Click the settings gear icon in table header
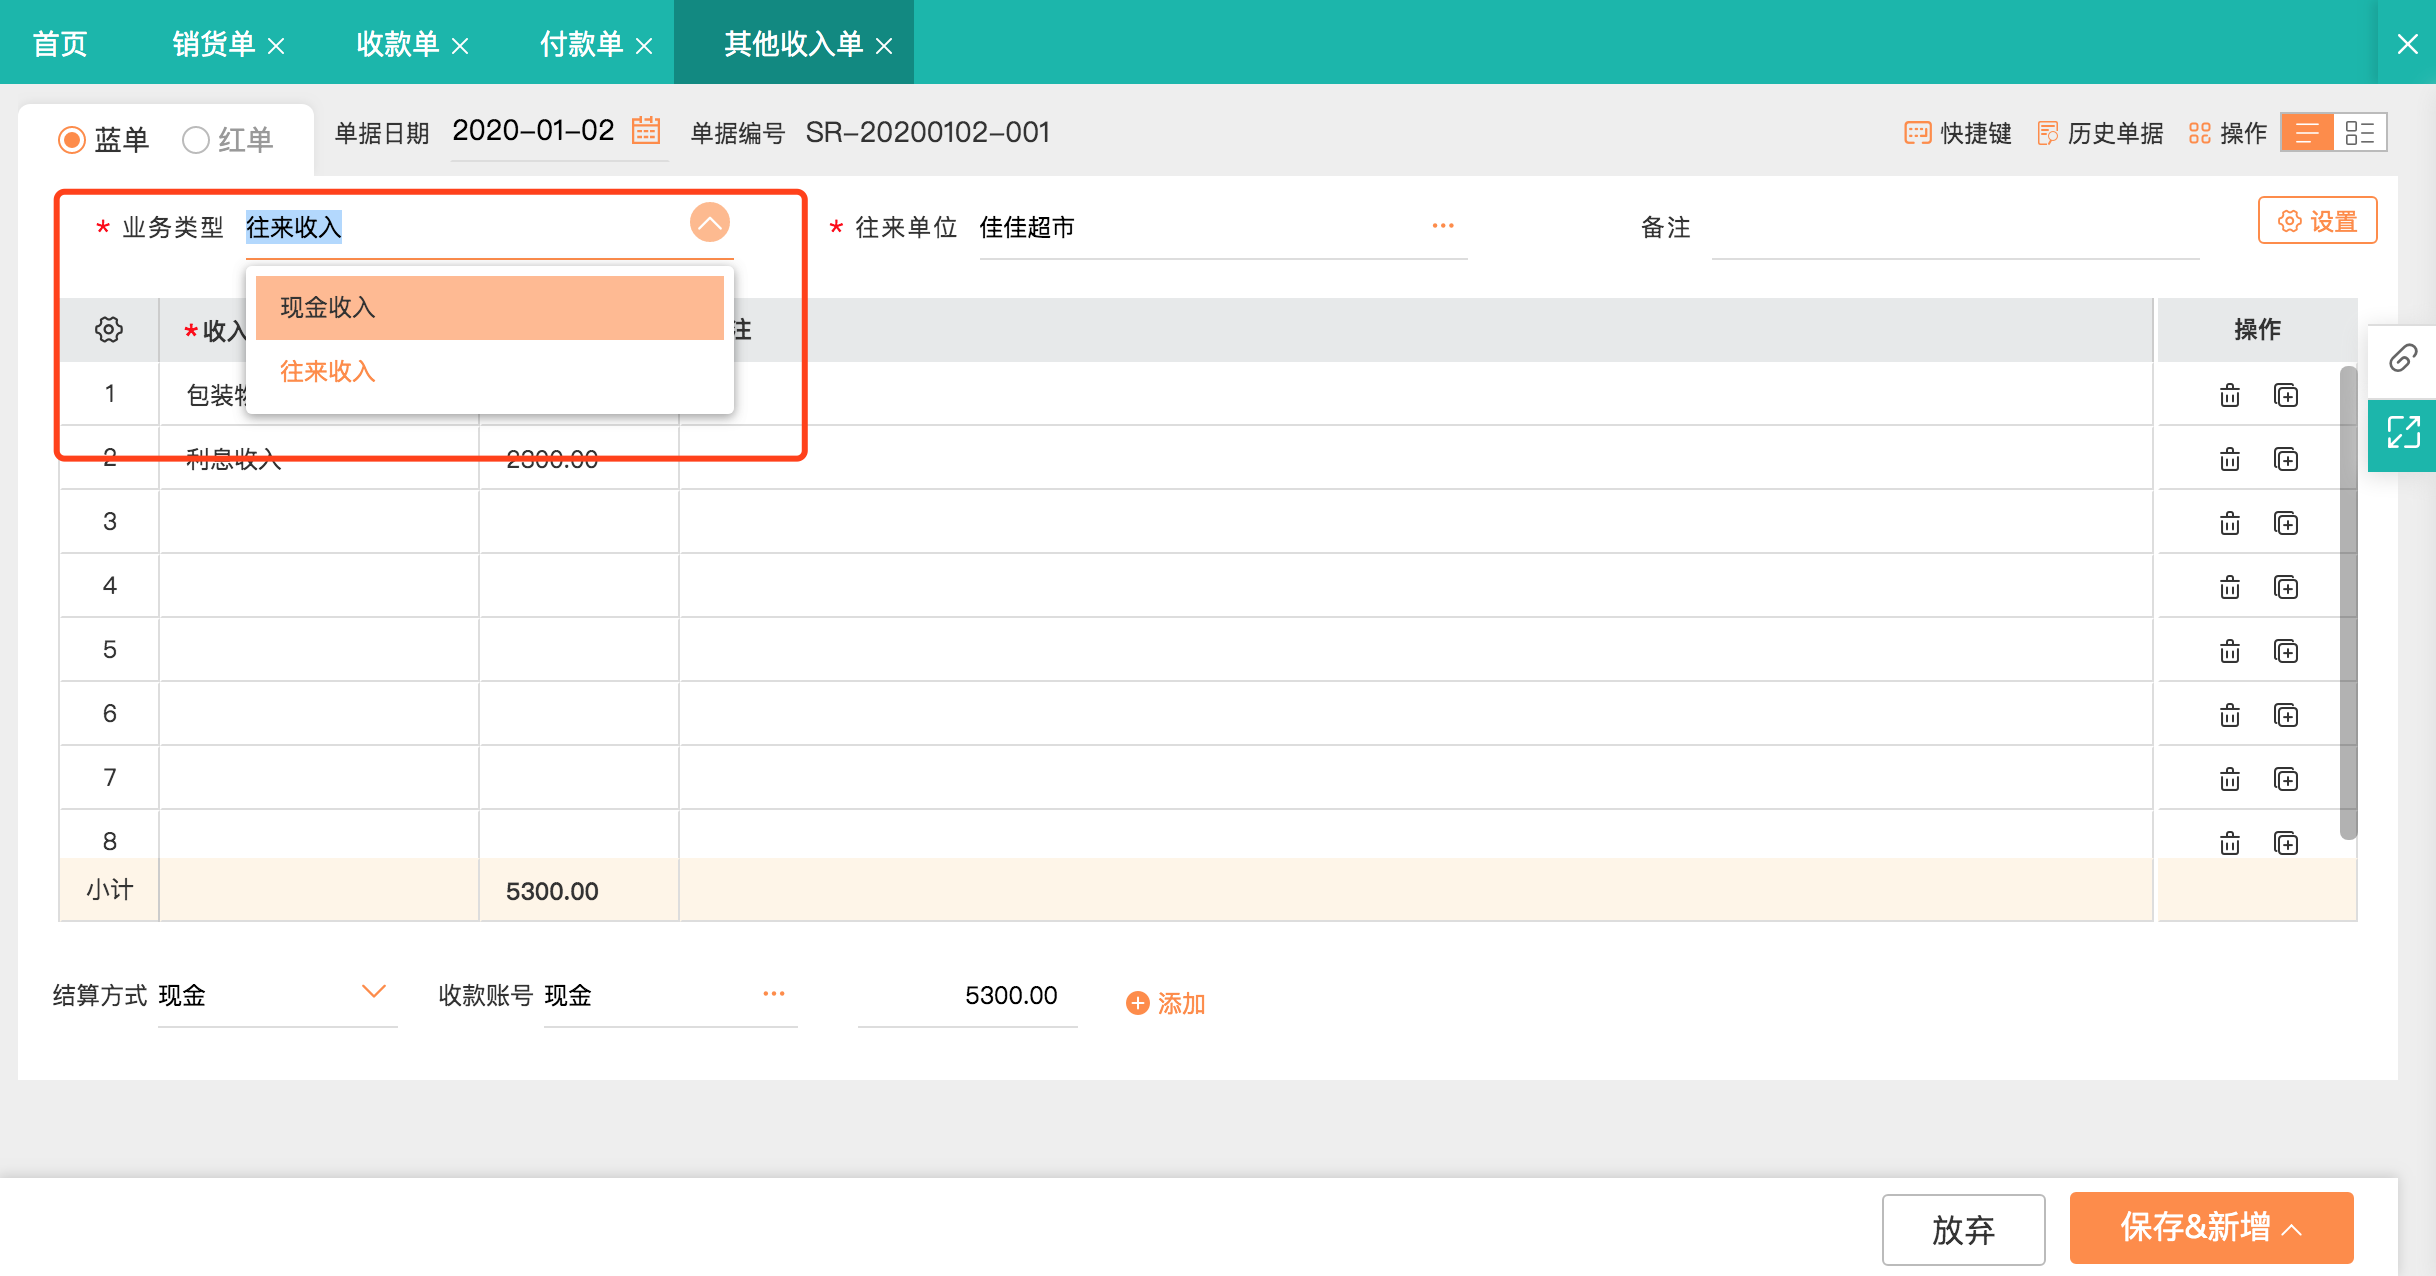Screen dimensions: 2436x1276 [x=110, y=329]
